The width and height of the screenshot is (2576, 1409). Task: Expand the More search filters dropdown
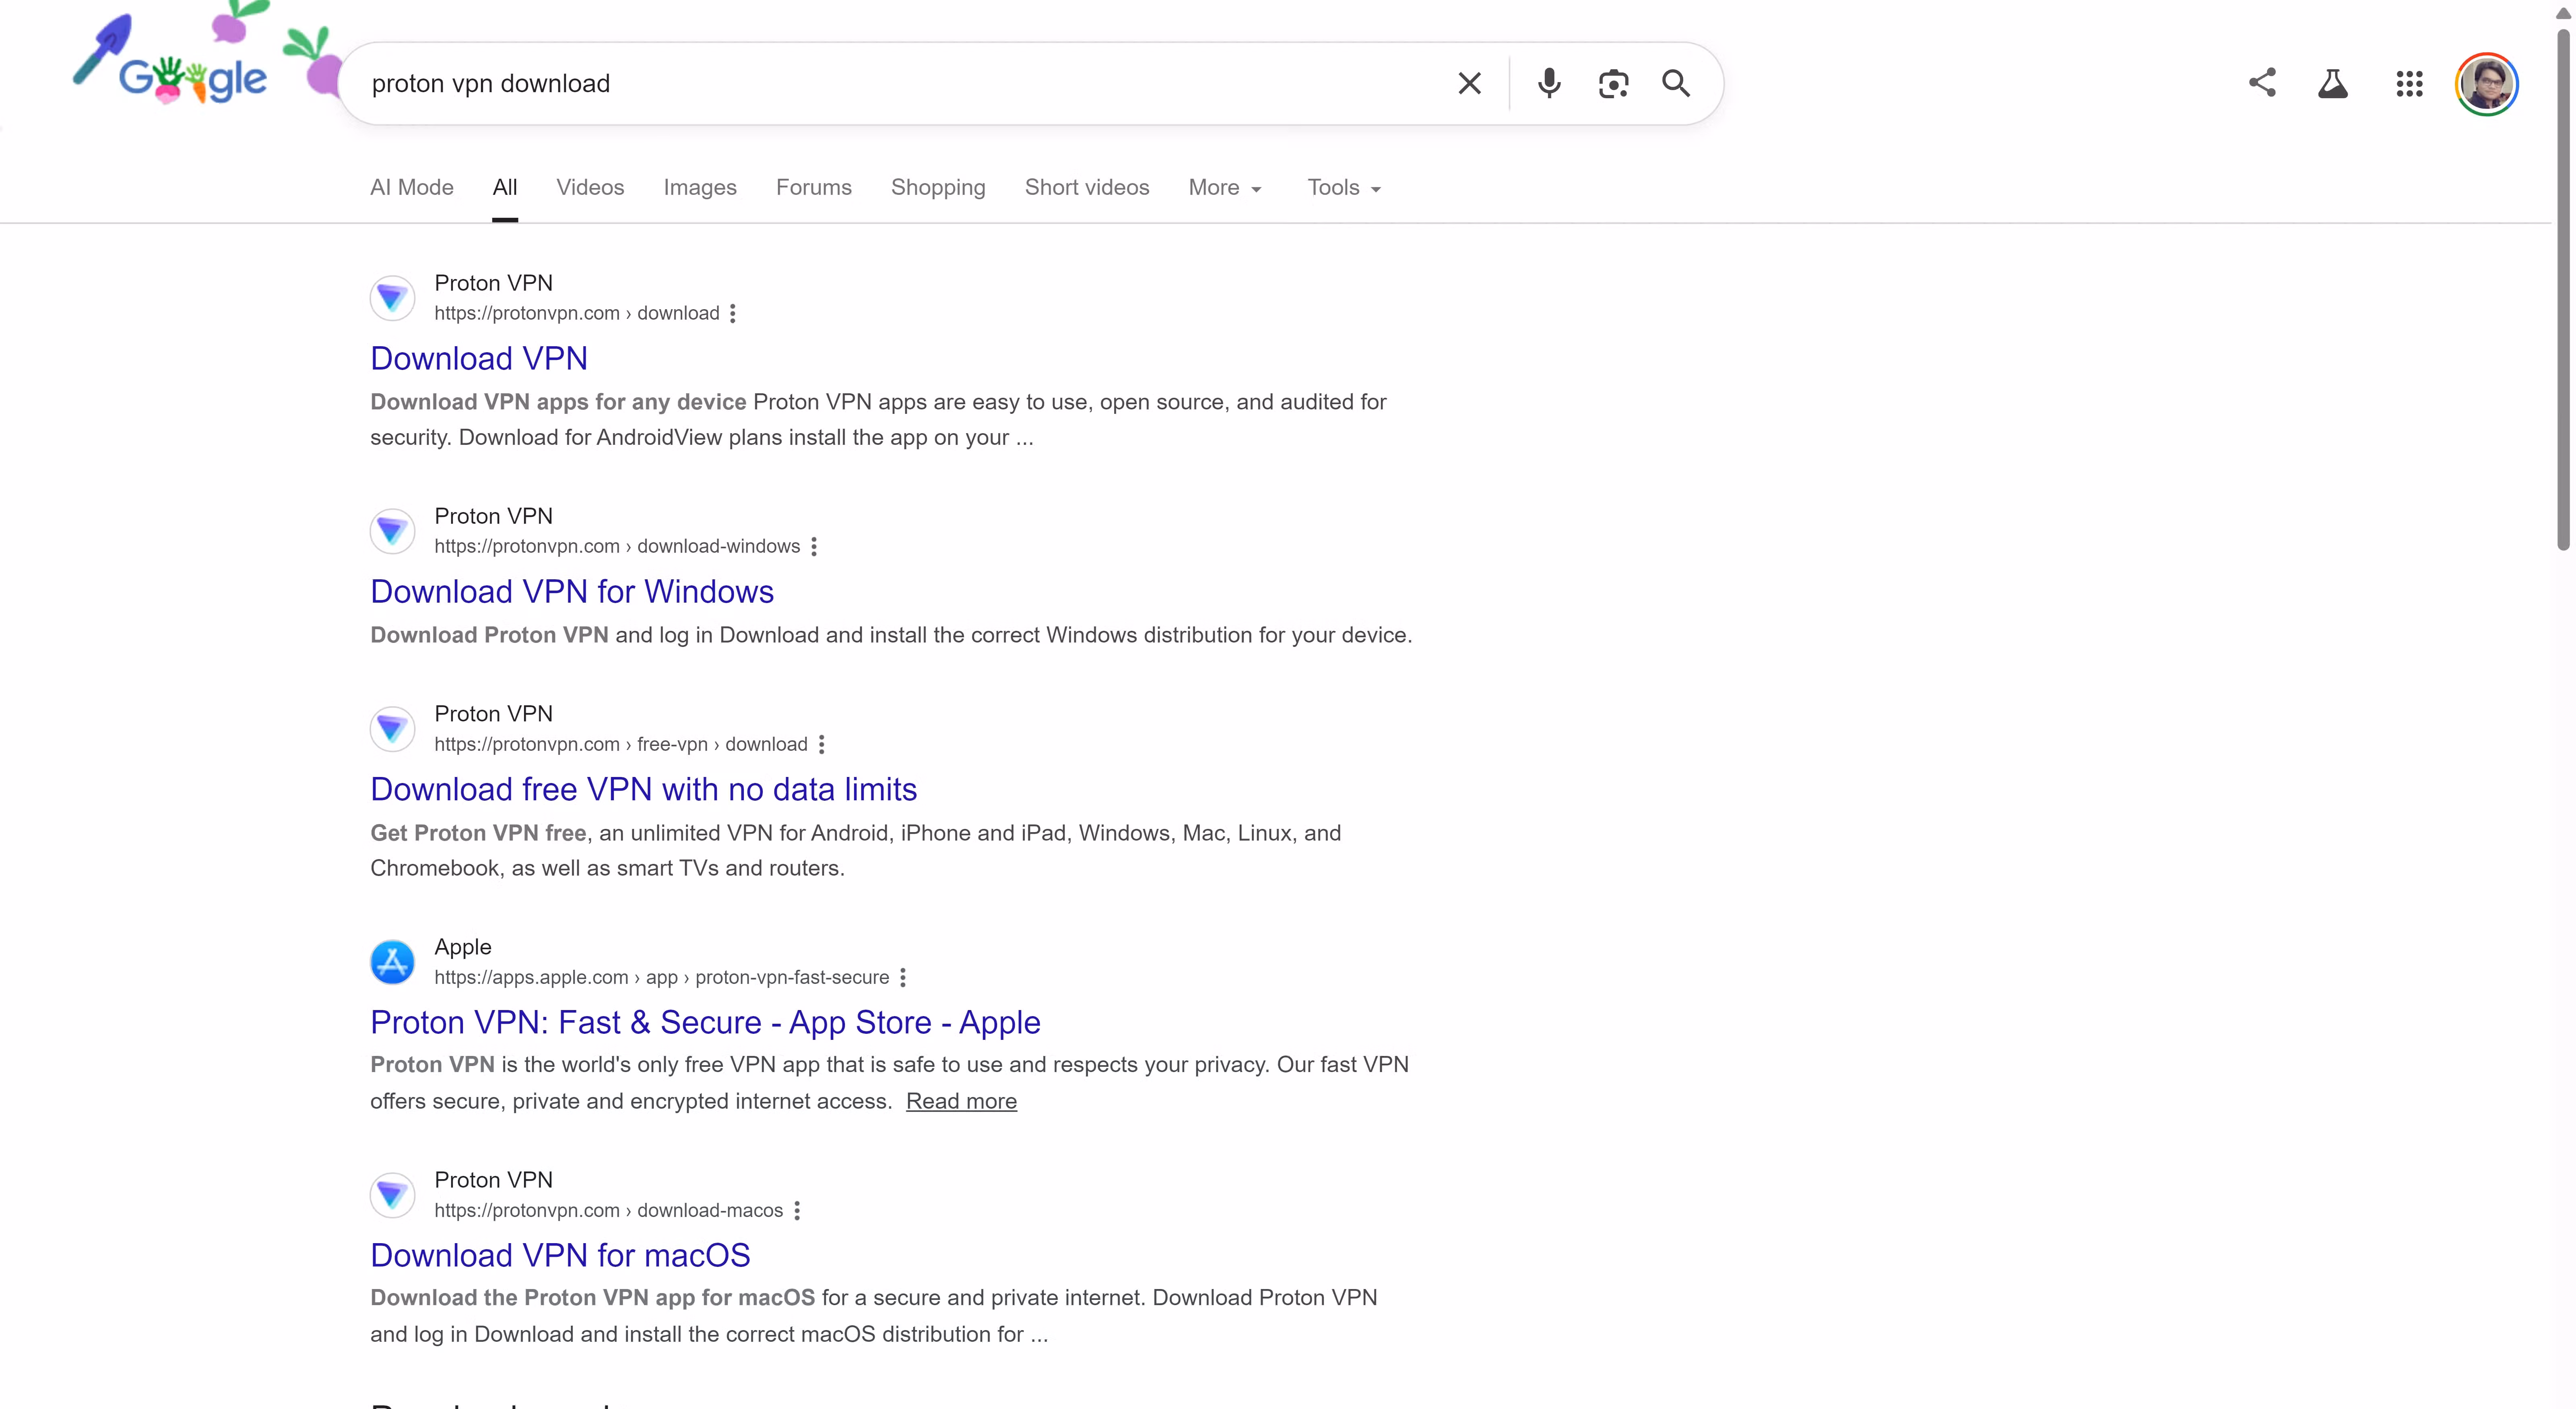coord(1225,188)
